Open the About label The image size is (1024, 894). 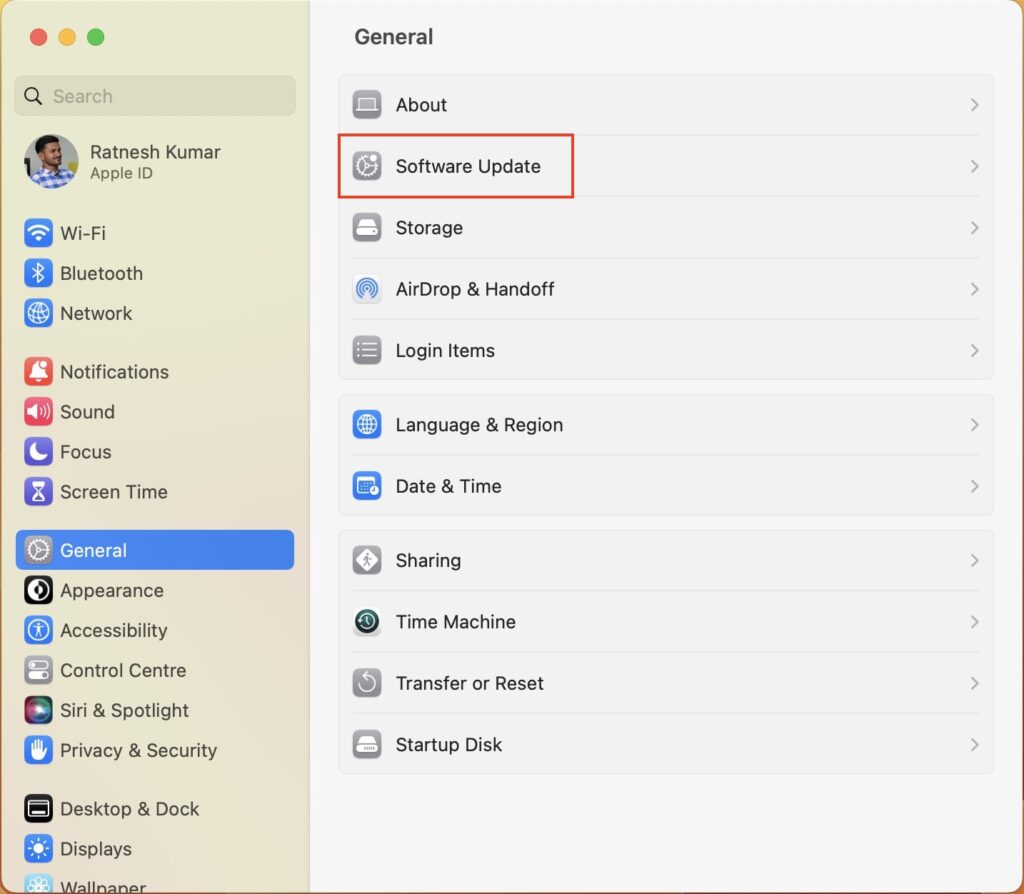(x=421, y=104)
